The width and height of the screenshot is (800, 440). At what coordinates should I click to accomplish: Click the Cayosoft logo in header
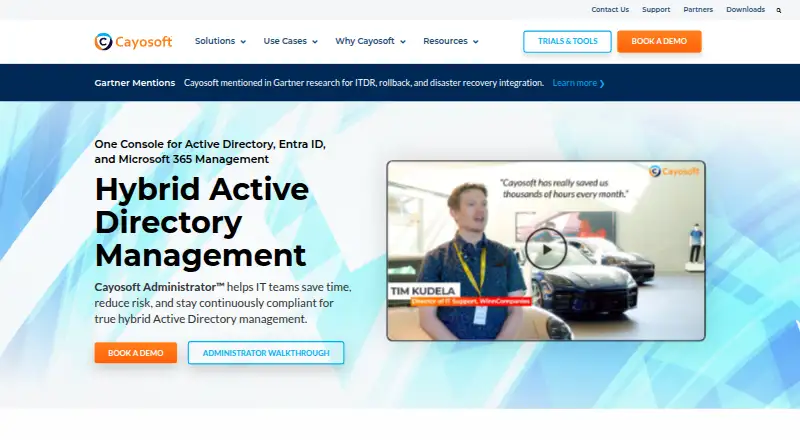133,41
